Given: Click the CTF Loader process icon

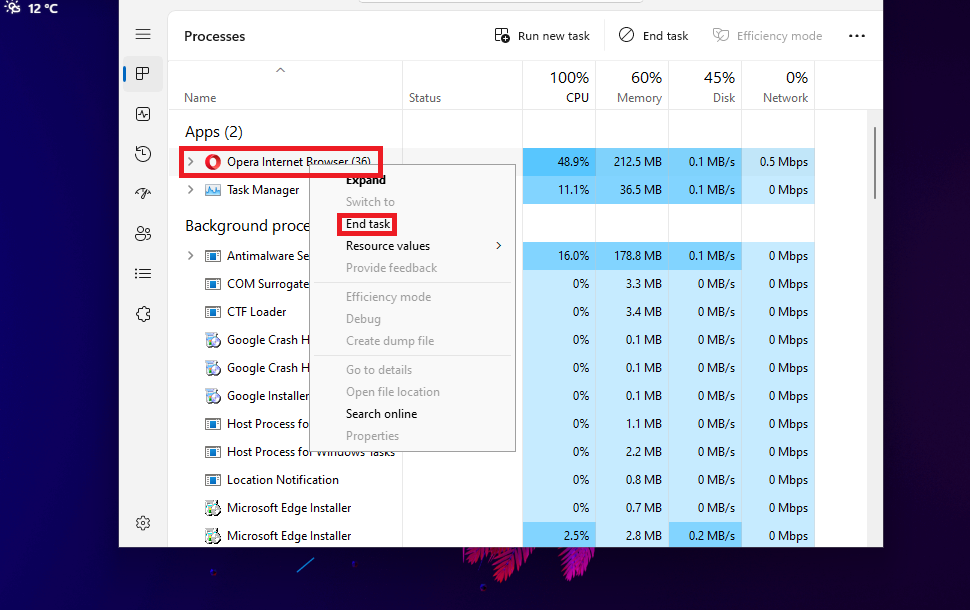Looking at the screenshot, I should click(213, 312).
